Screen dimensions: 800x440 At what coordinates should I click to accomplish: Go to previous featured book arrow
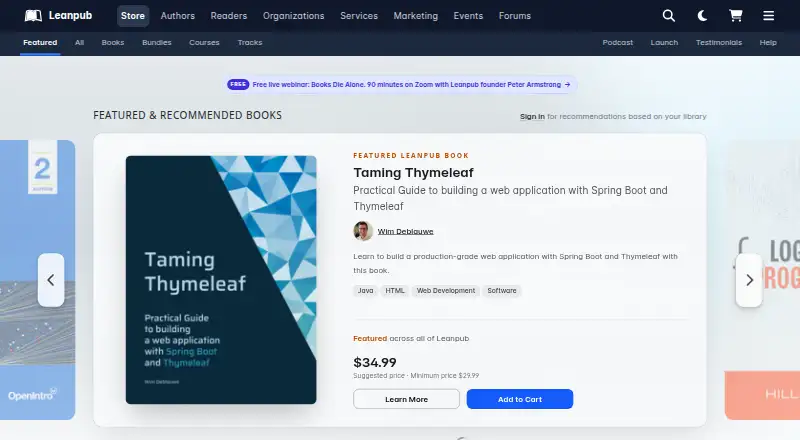coord(51,280)
